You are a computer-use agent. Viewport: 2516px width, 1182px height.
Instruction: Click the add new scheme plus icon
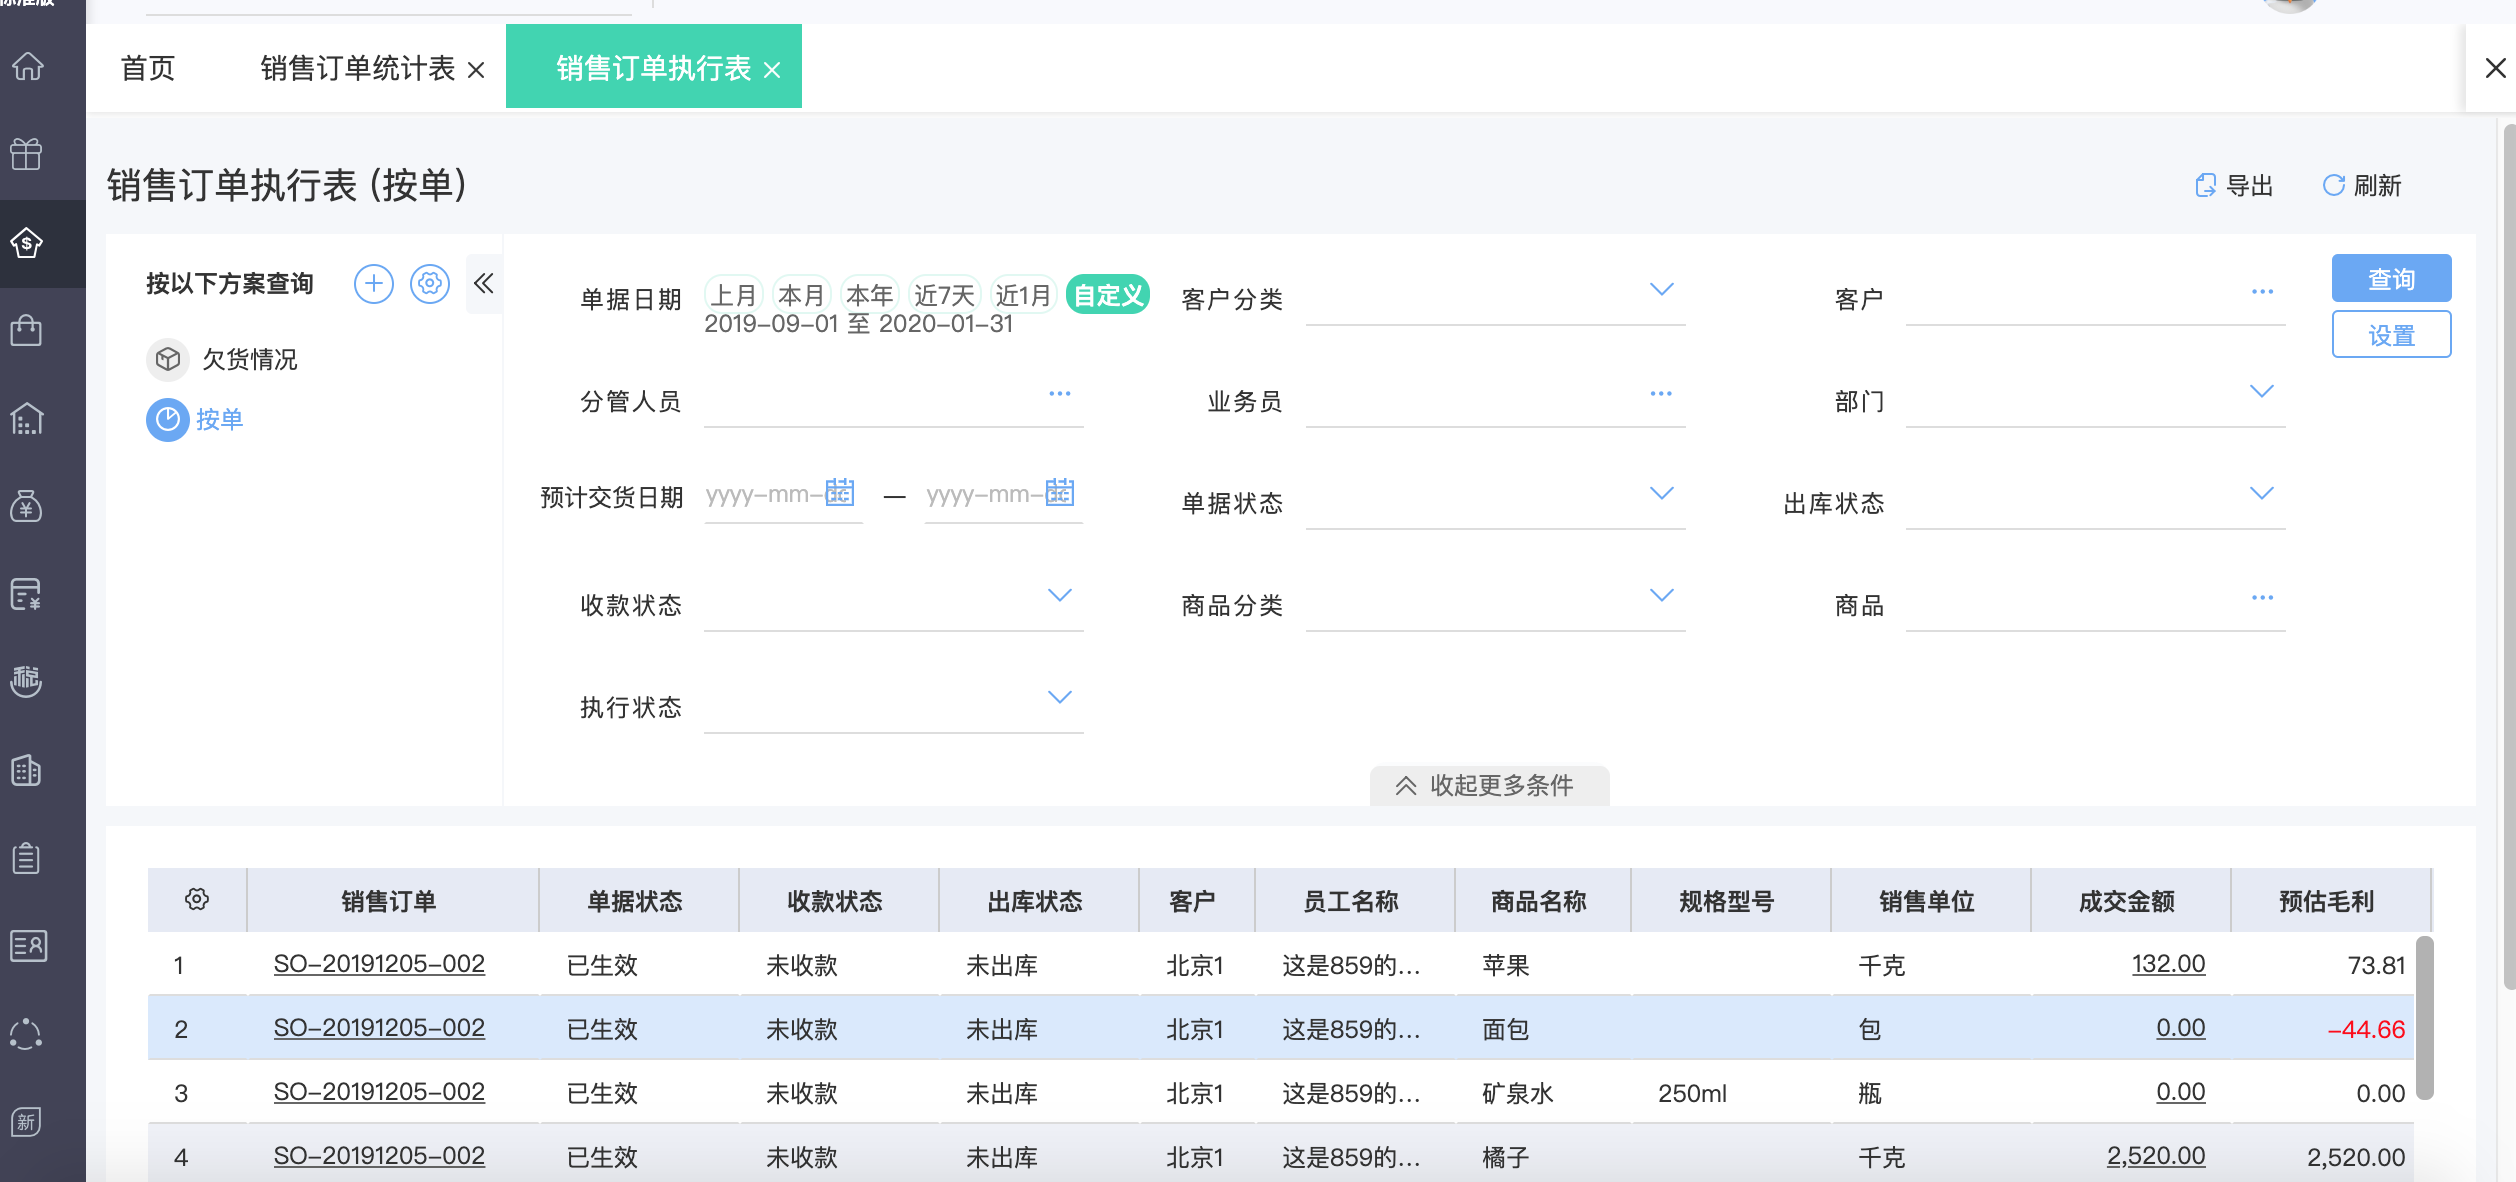point(372,284)
